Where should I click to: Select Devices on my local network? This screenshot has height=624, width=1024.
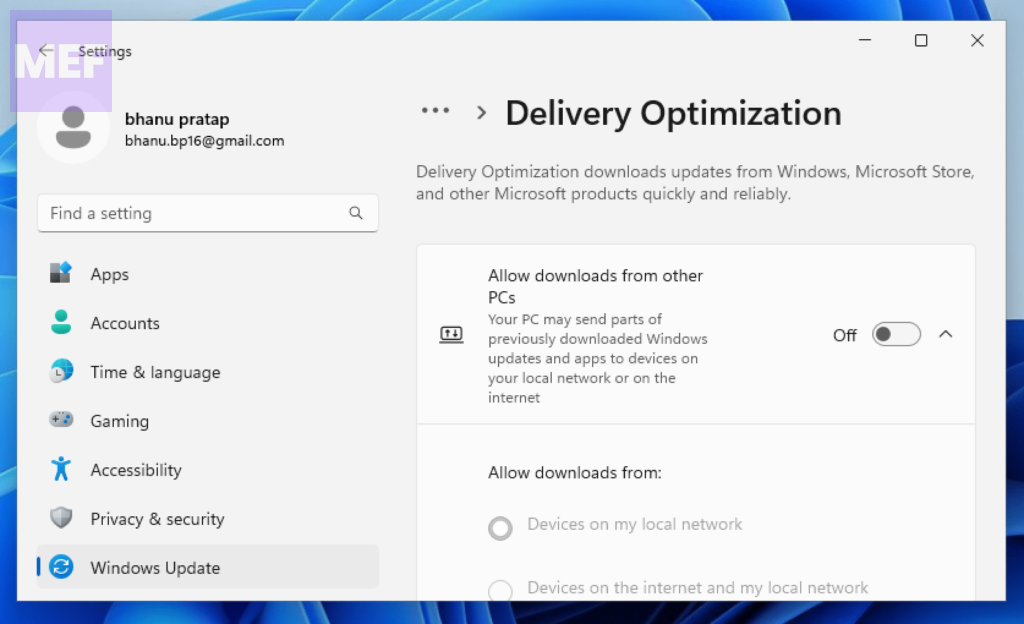click(x=500, y=527)
